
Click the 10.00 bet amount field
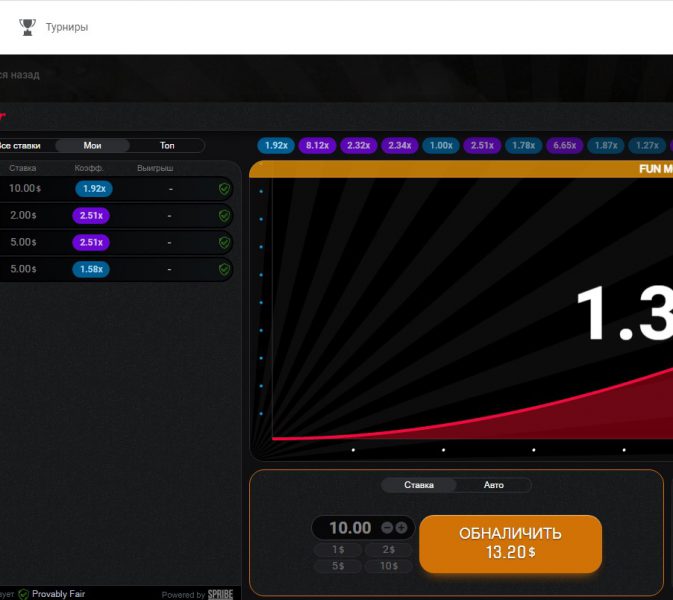tap(350, 528)
